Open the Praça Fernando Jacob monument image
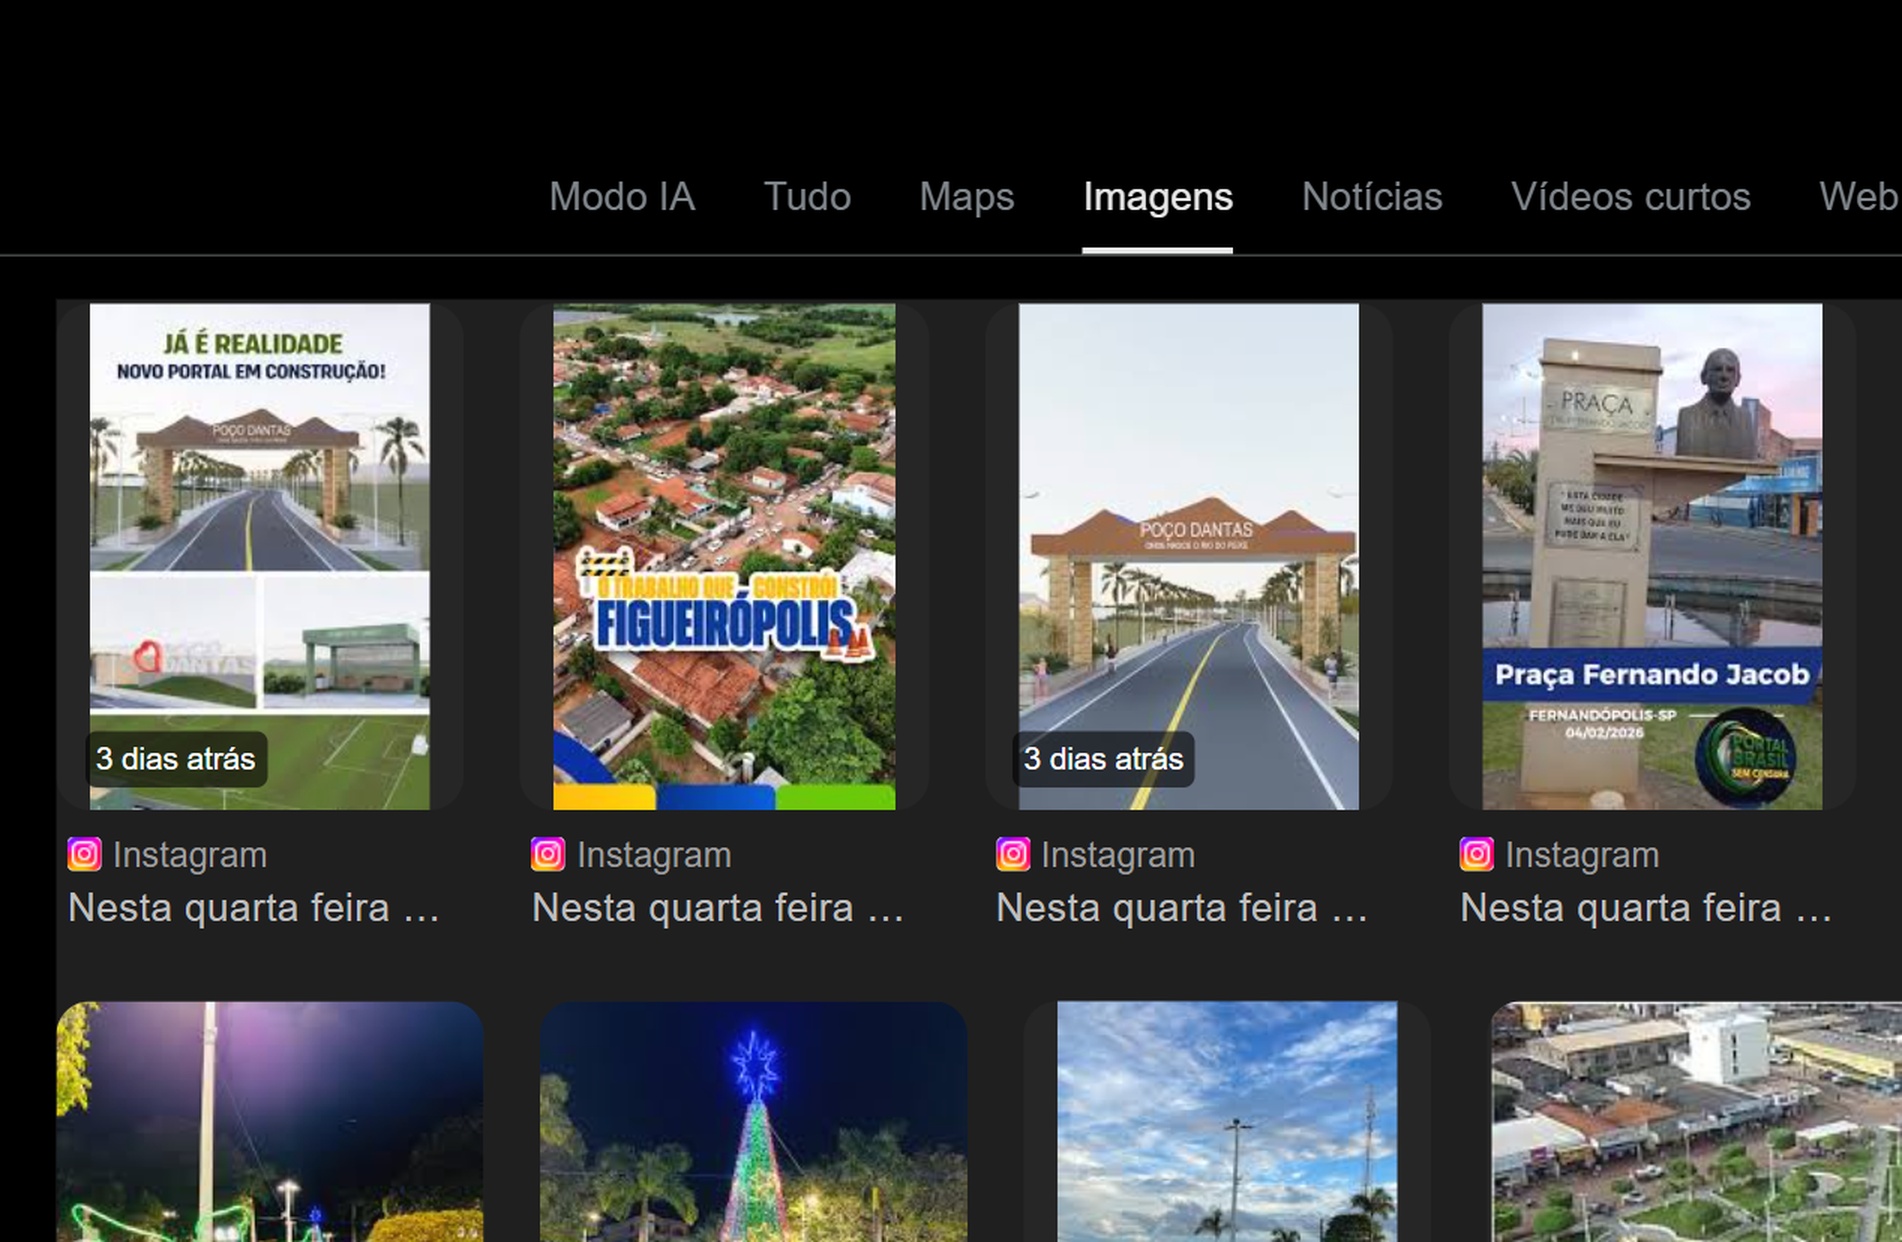The width and height of the screenshot is (1902, 1242). tap(1652, 556)
